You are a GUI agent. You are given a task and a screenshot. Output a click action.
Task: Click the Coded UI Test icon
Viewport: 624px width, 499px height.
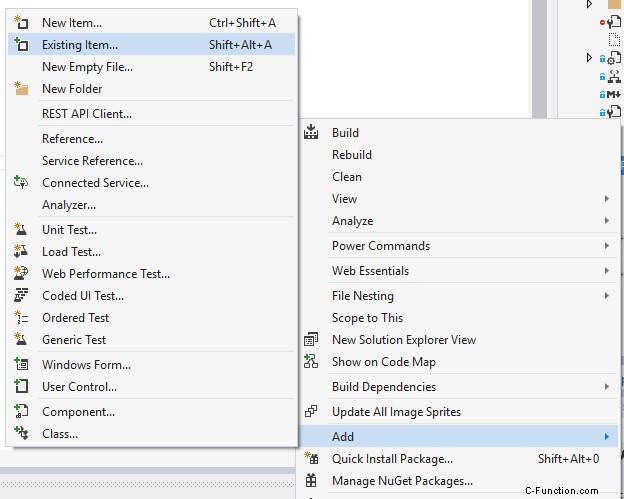coord(21,296)
